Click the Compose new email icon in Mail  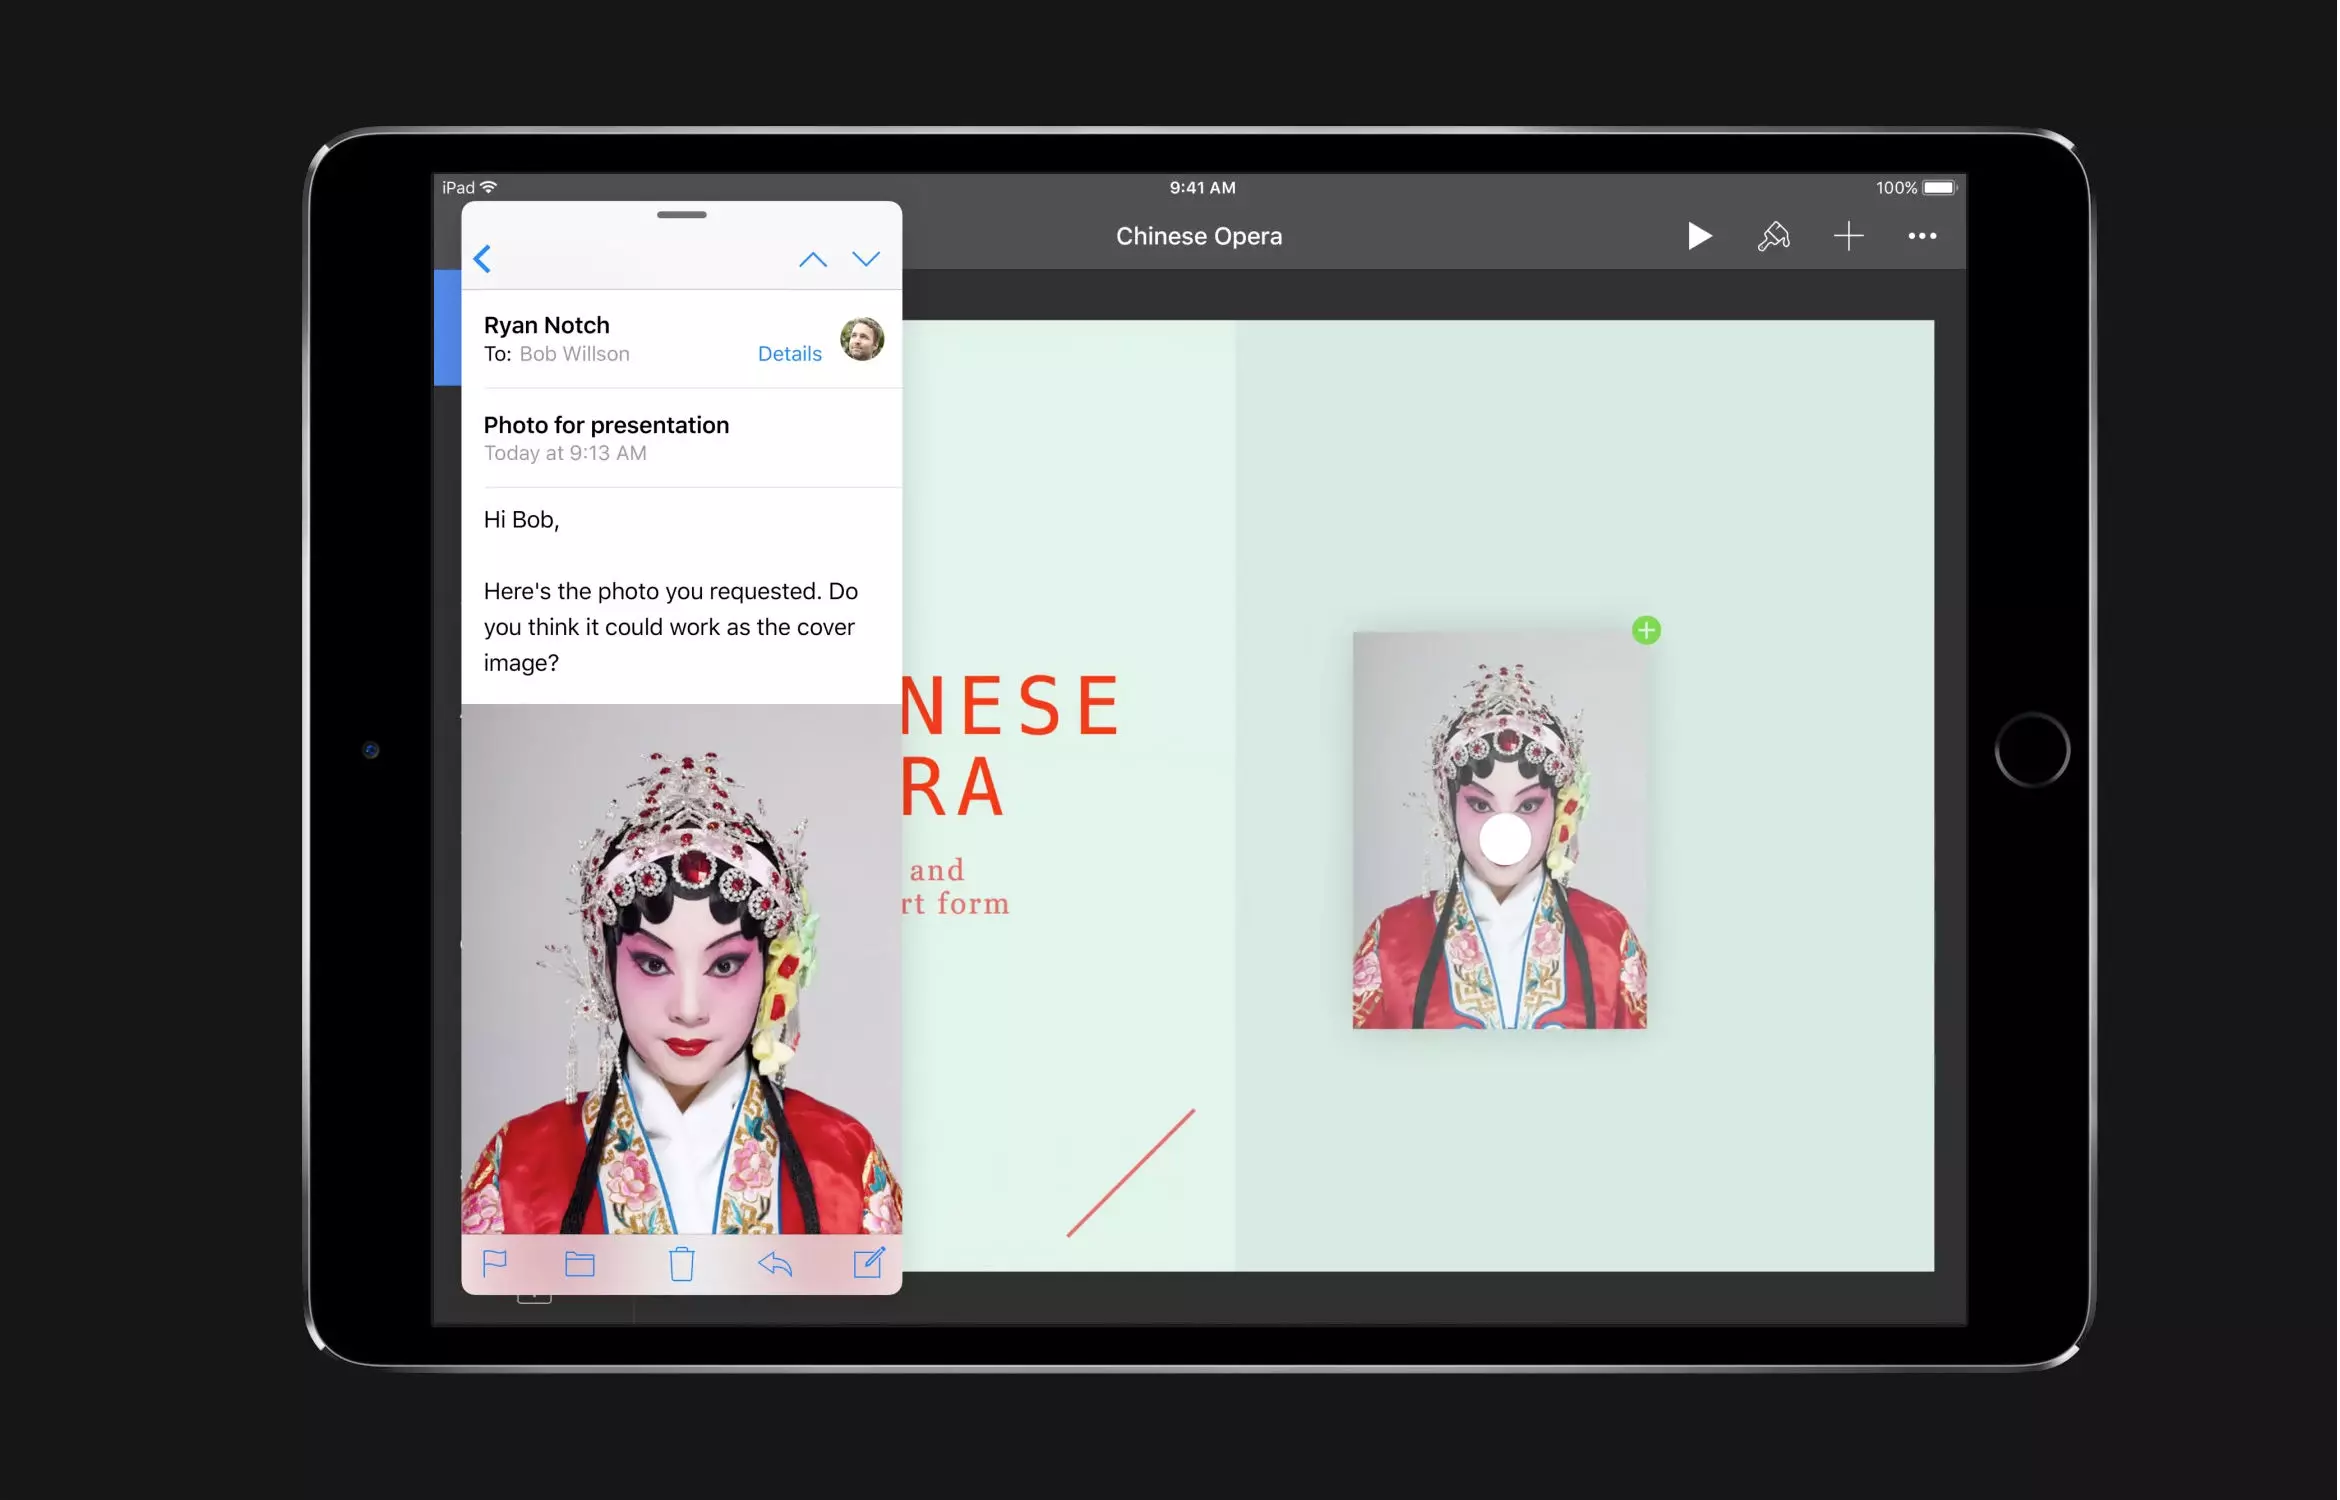[x=870, y=1263]
